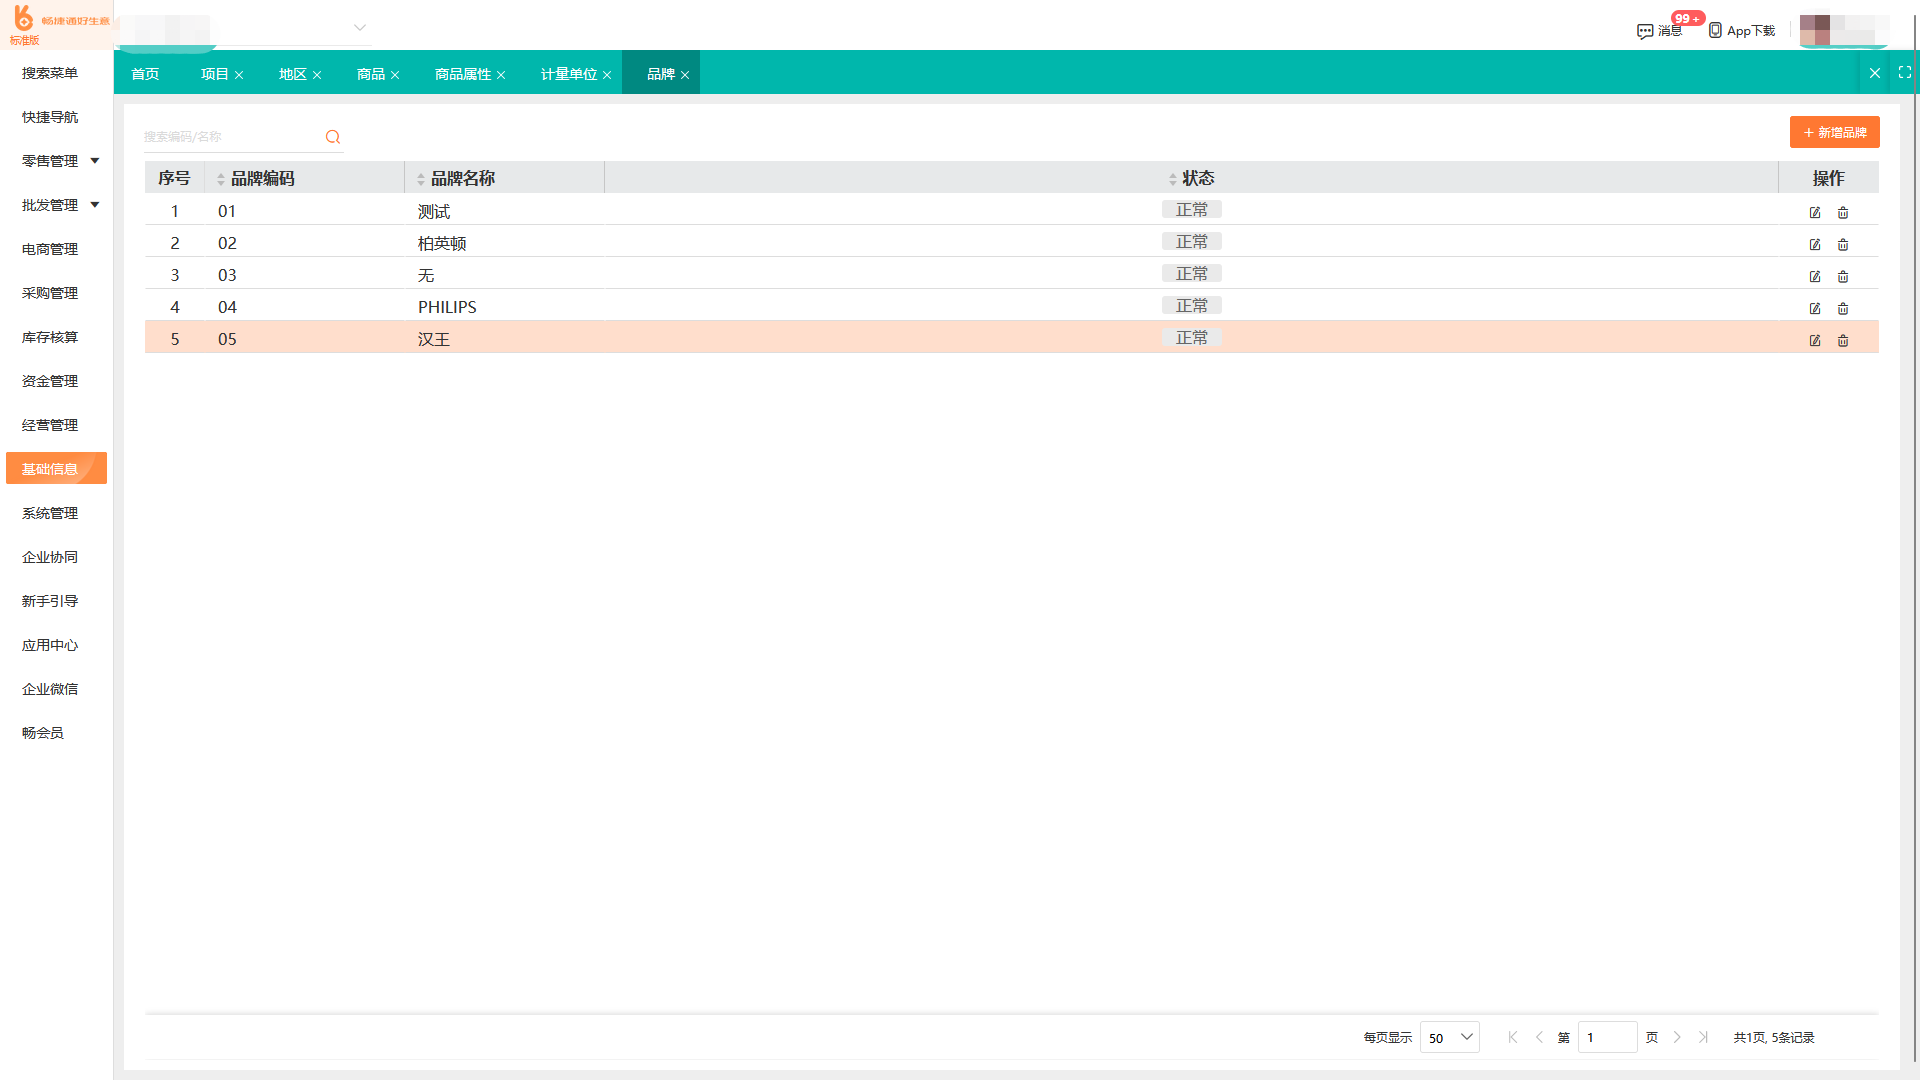Click the brand name search input field
The height and width of the screenshot is (1080, 1920).
pos(233,135)
